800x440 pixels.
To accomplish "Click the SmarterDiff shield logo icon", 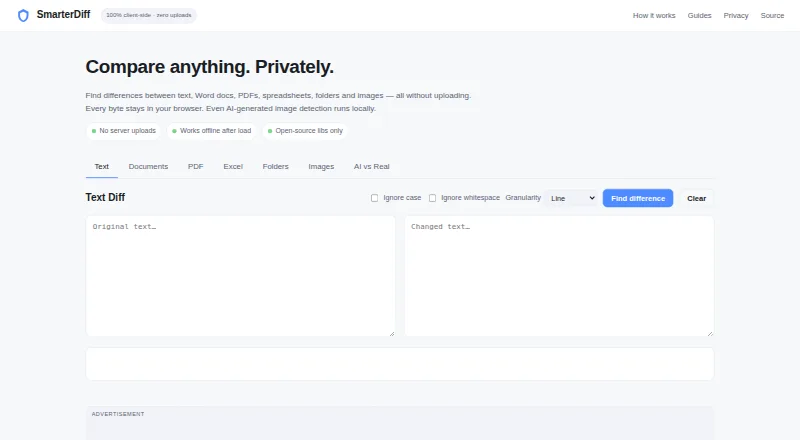I will click(23, 15).
